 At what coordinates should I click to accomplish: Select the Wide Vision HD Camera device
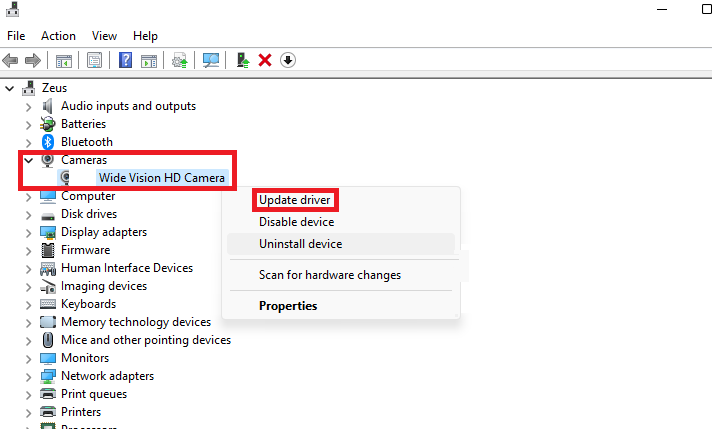click(x=162, y=178)
